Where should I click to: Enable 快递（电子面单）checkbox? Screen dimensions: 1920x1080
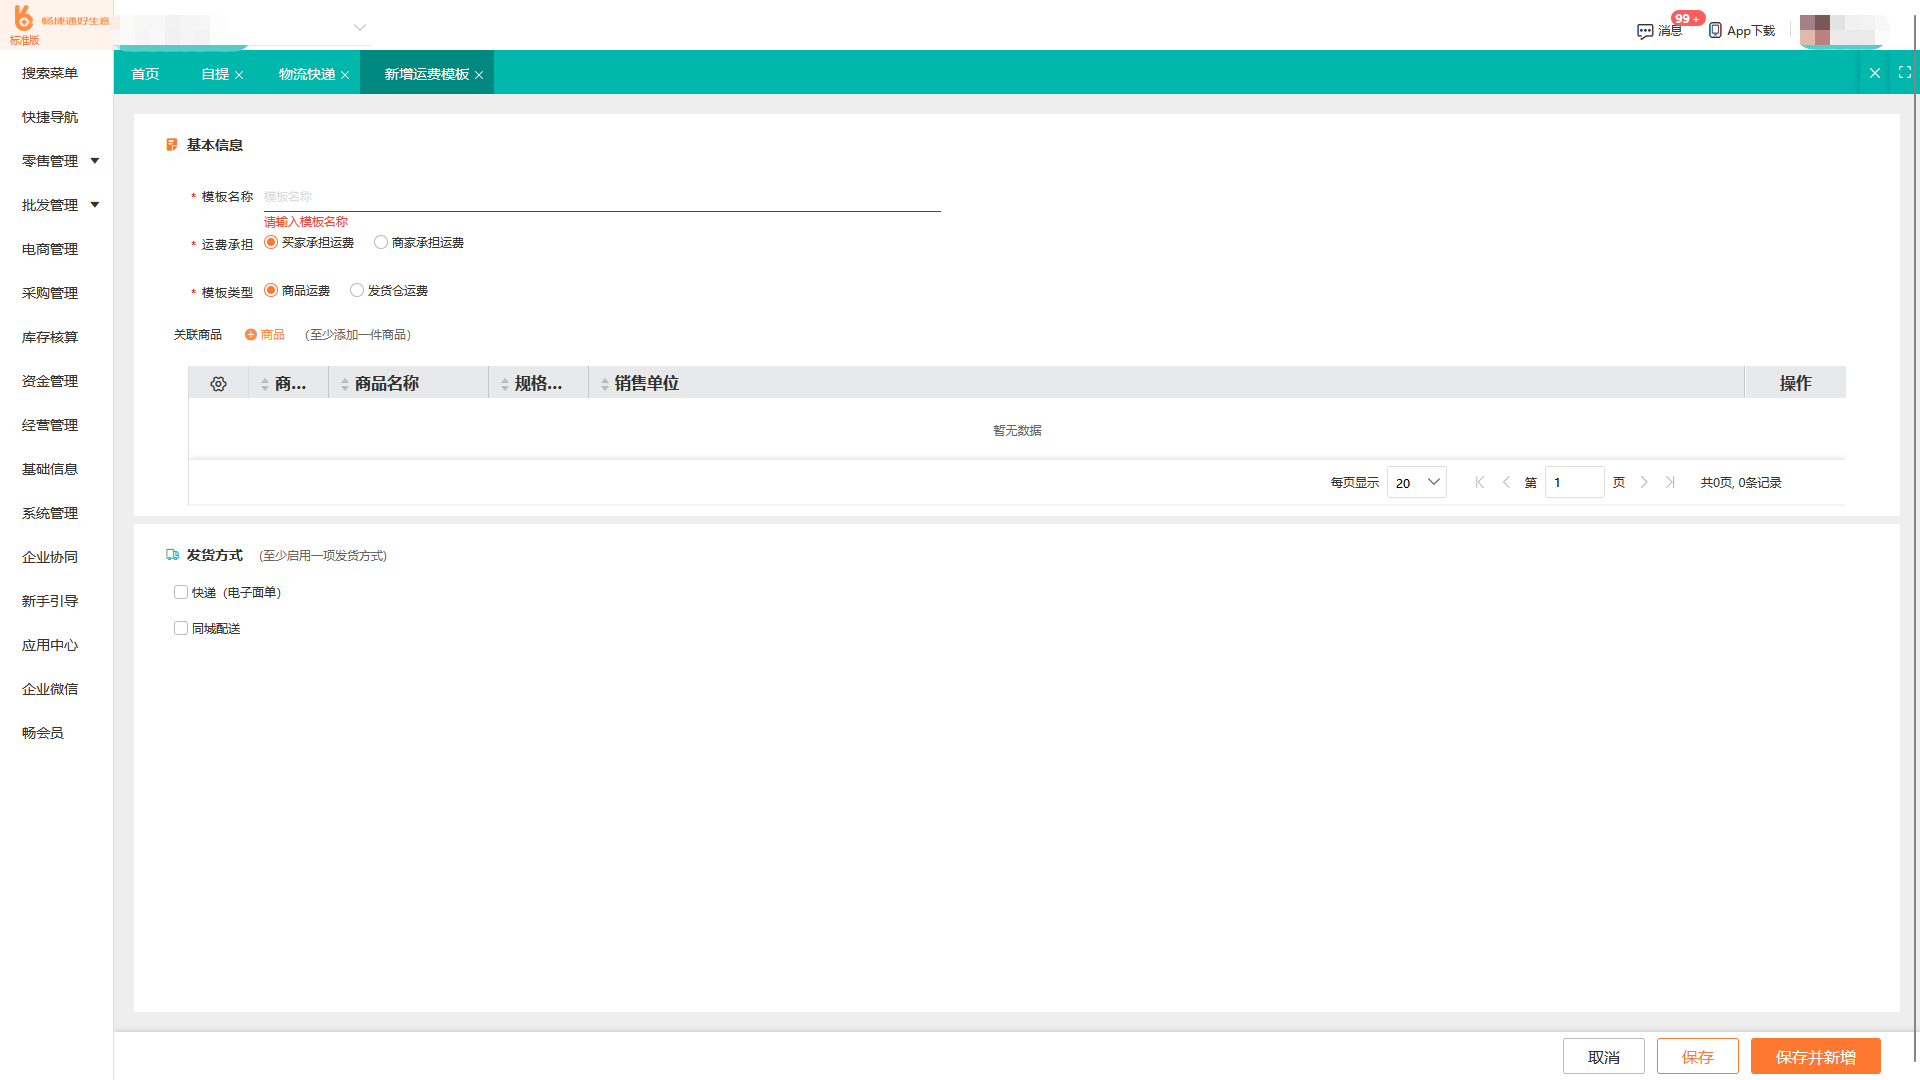tap(181, 592)
